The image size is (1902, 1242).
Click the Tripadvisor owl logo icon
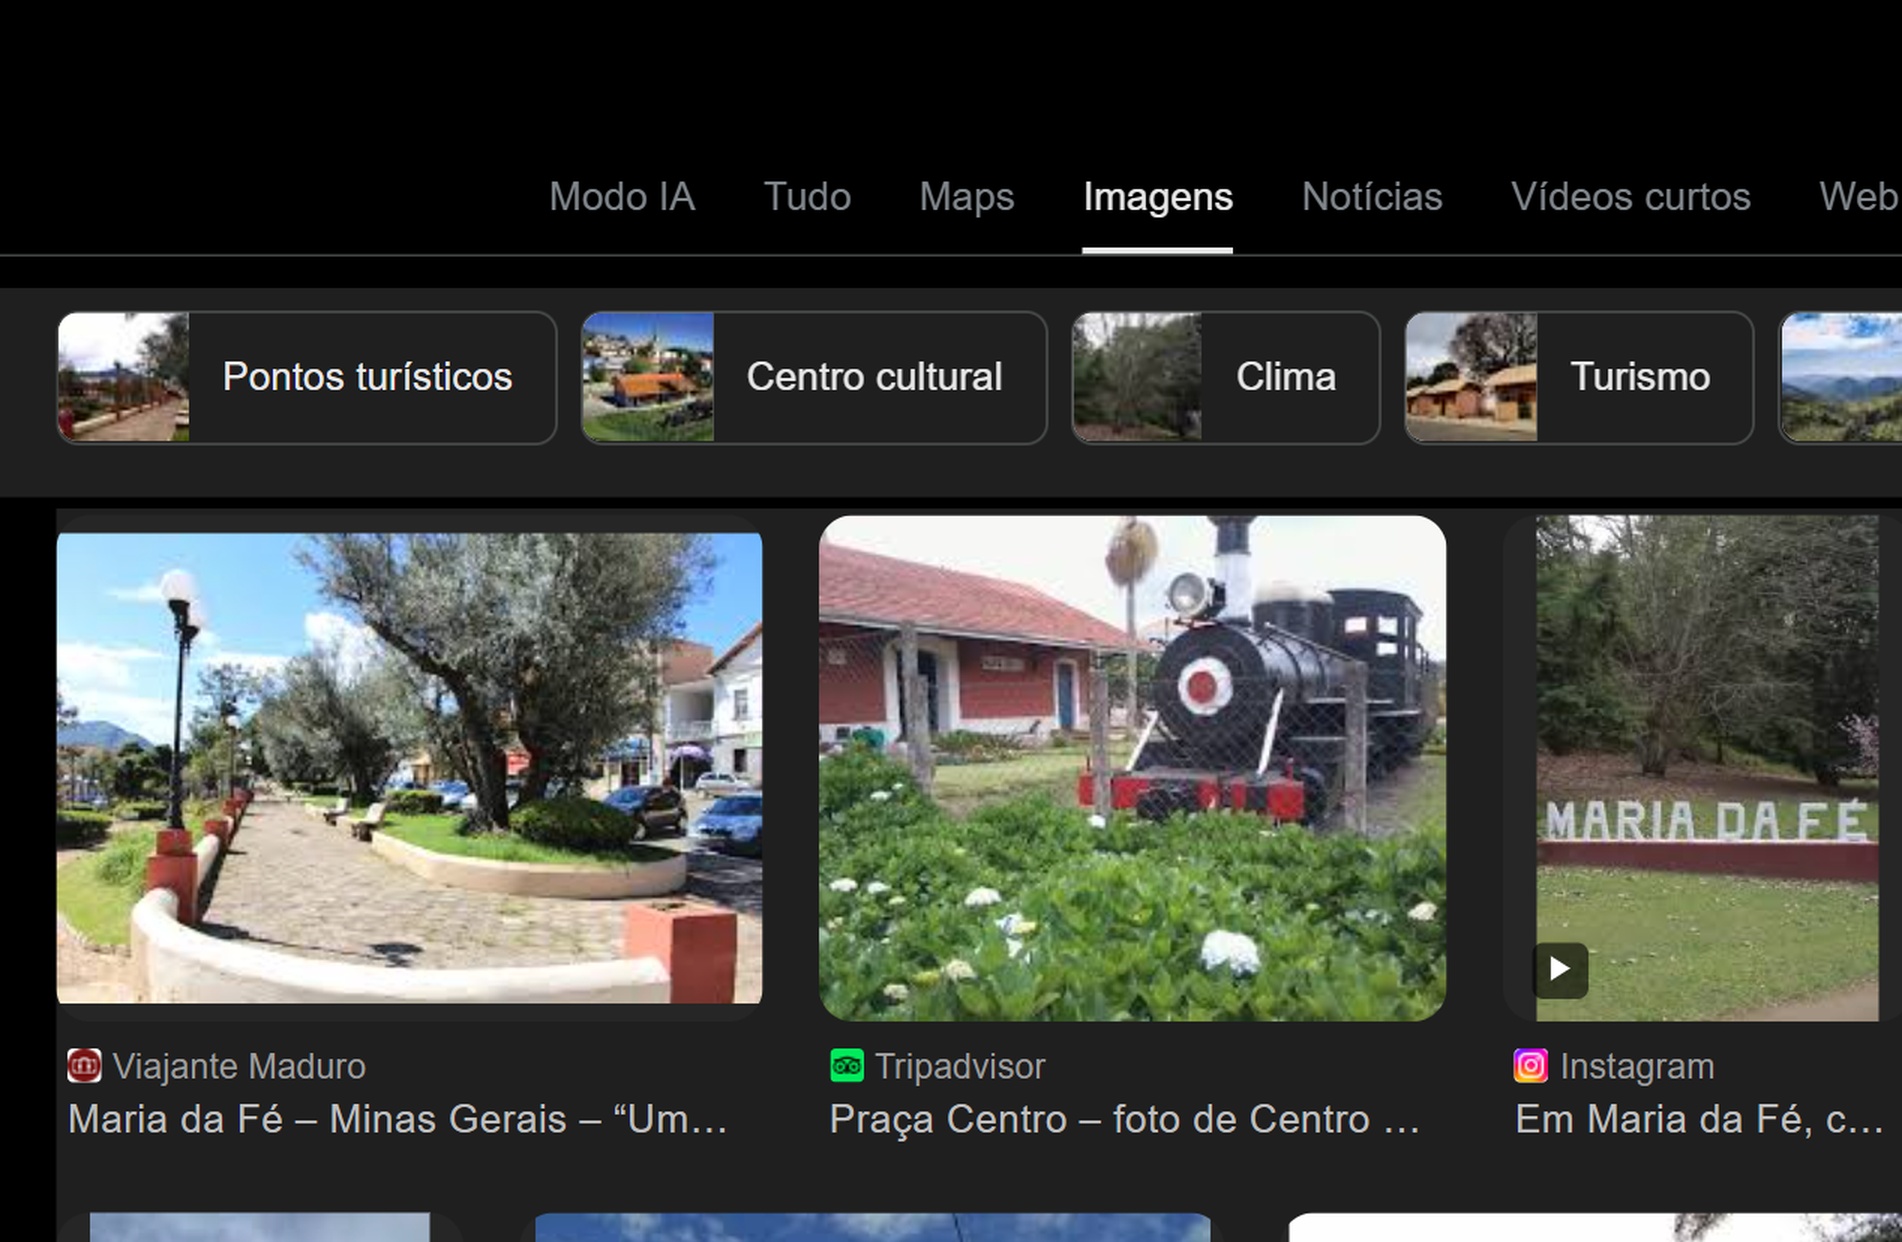[846, 1066]
